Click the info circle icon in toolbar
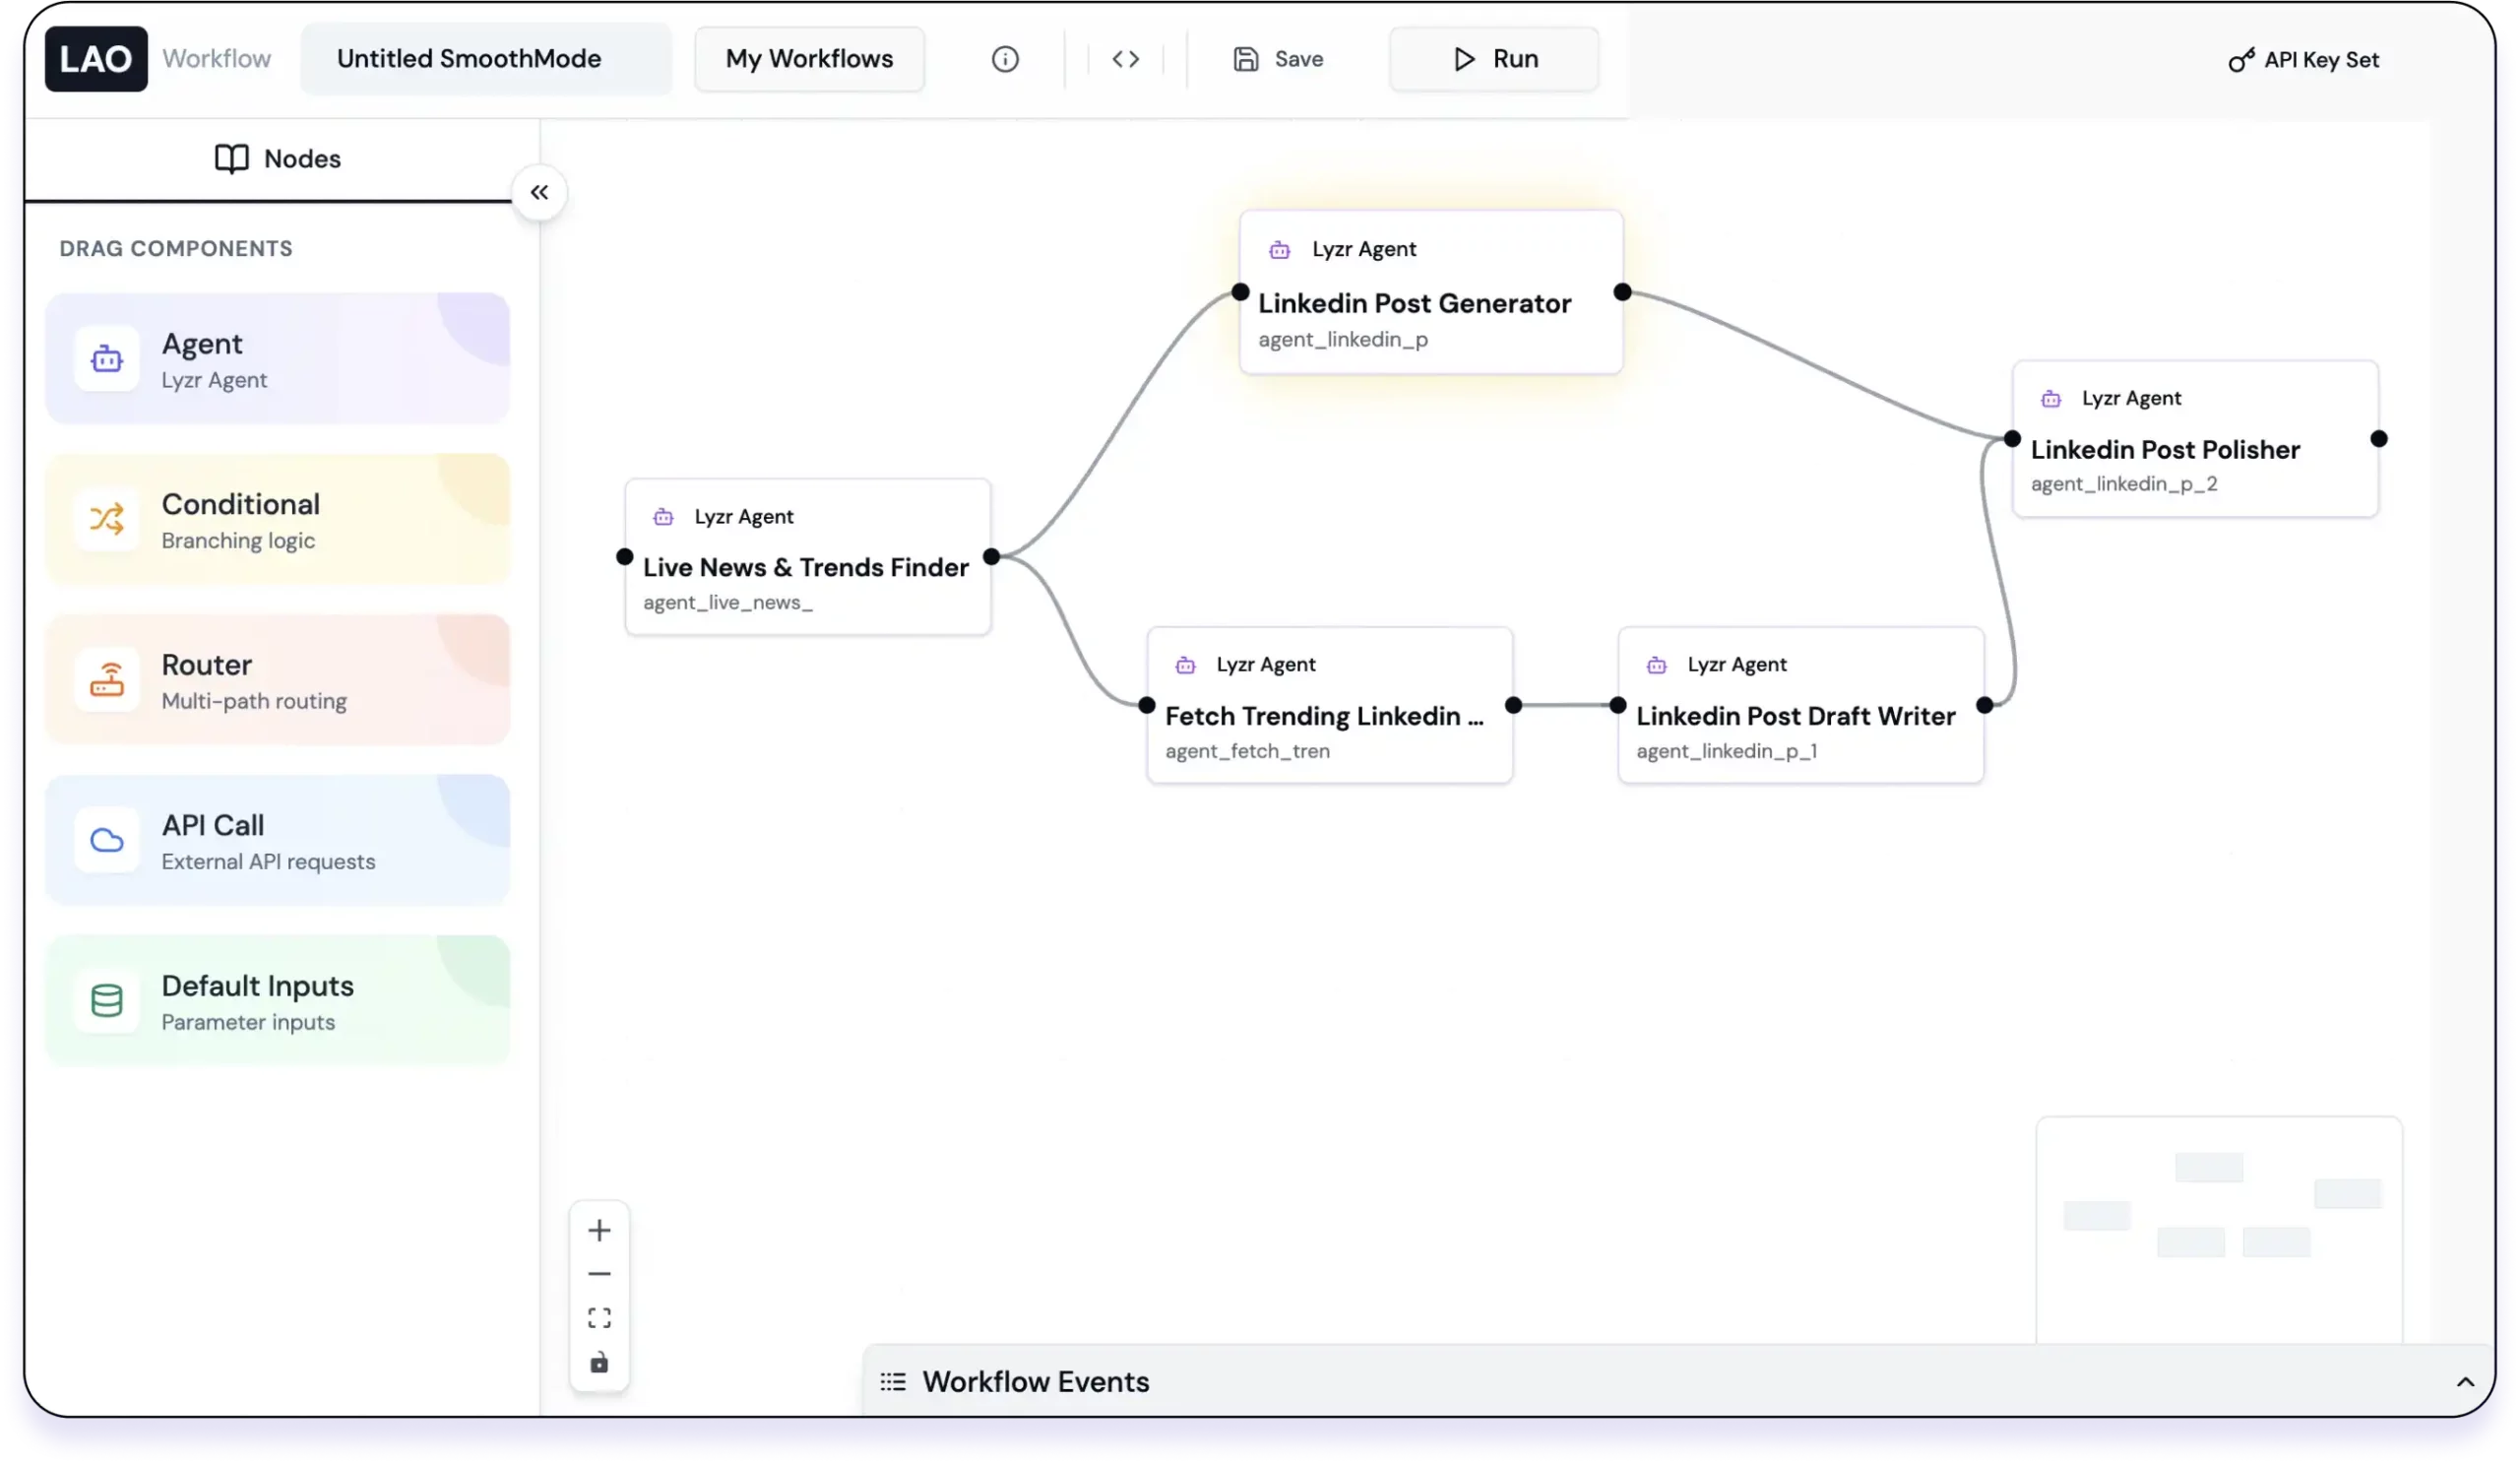Screen dimensions: 2520x1464 pos(1005,59)
